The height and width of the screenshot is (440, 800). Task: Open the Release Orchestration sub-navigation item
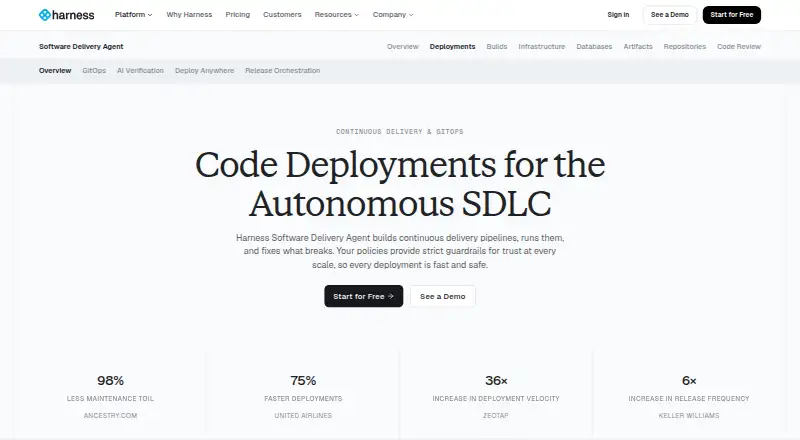[x=283, y=70]
